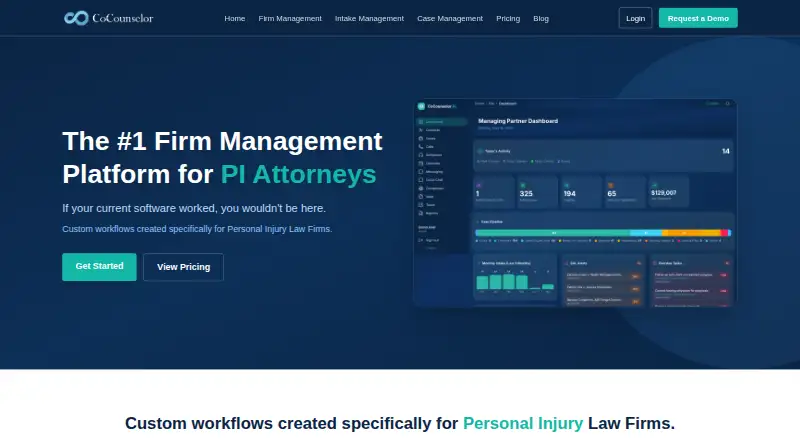
Task: Click the green icon above the 325 stat
Action: tap(522, 185)
